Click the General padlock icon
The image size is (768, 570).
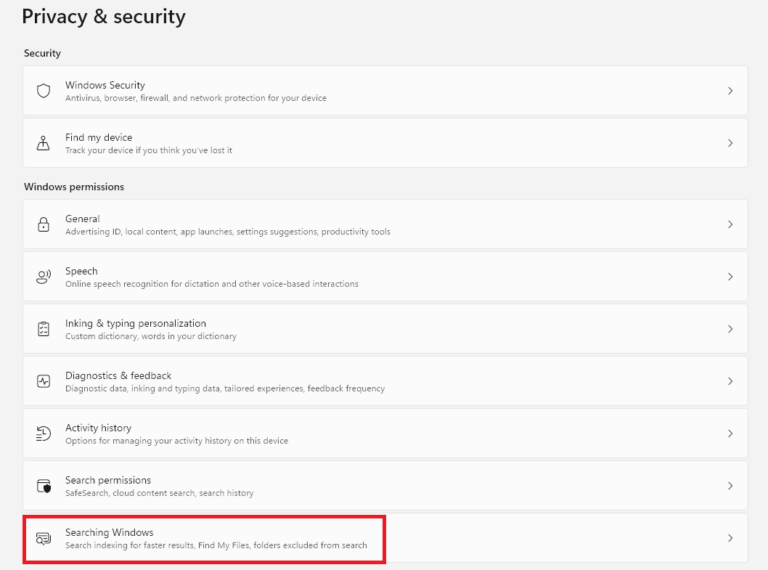tap(43, 225)
